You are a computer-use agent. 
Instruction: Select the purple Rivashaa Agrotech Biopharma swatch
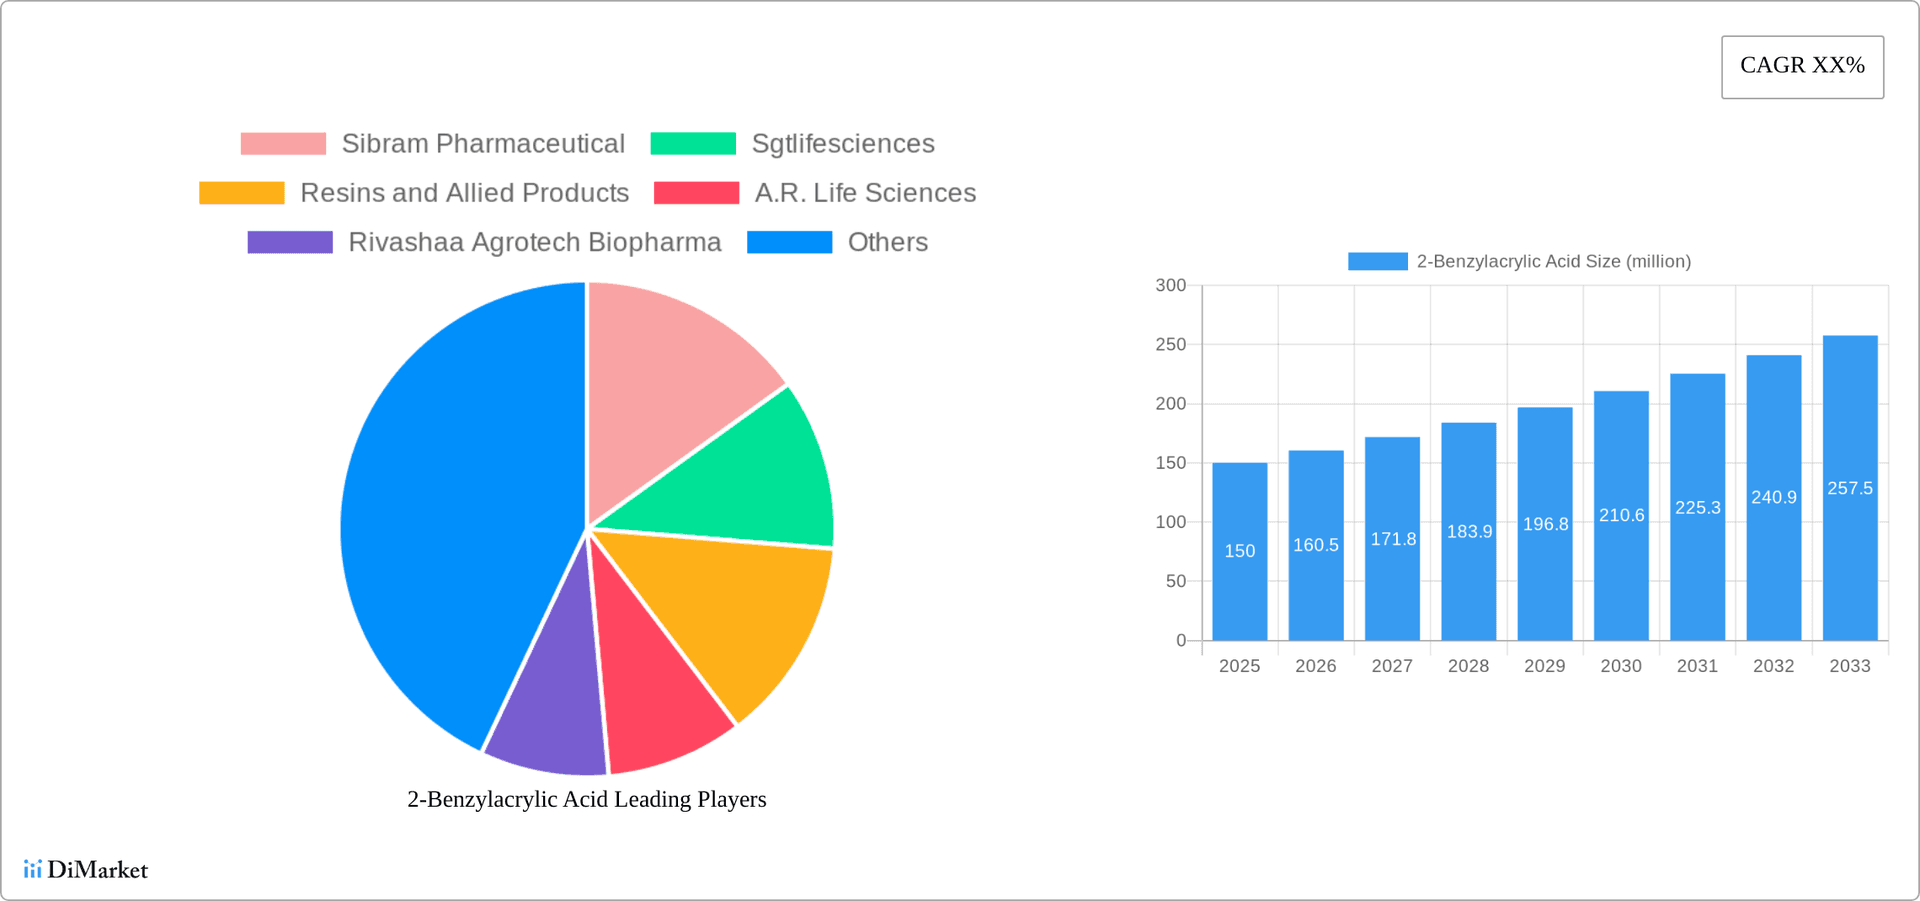289,242
